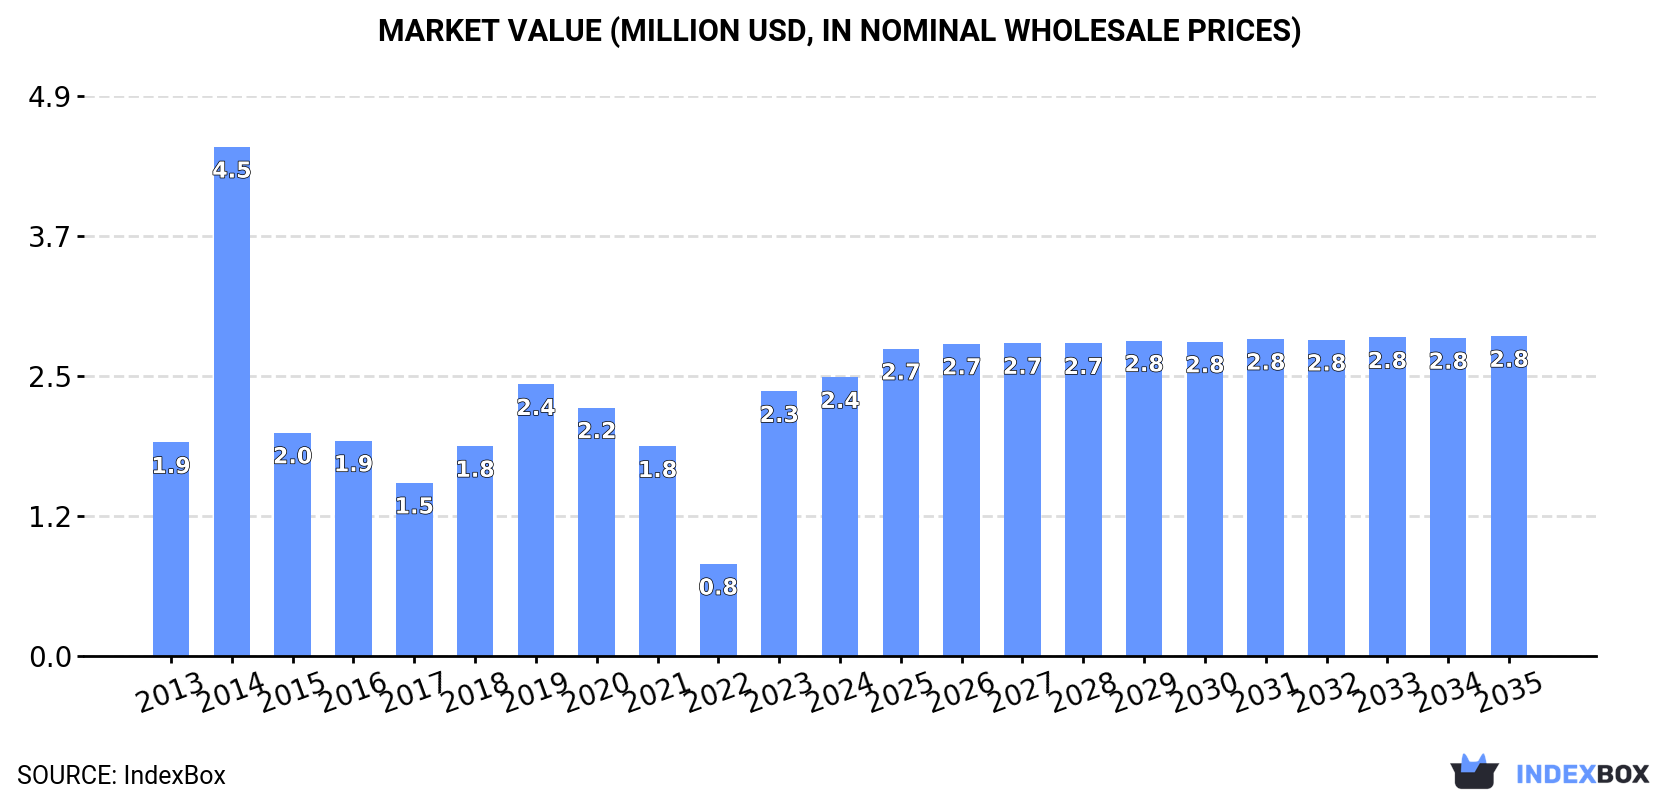Click the 2013 x-axis year label
The width and height of the screenshot is (1680, 800).
(170, 692)
